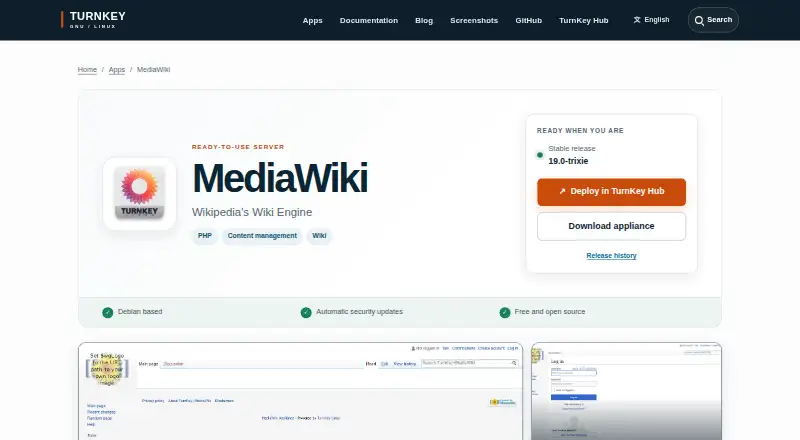The image size is (800, 440).
Task: Click the 'Free and open source' text
Action: (549, 311)
